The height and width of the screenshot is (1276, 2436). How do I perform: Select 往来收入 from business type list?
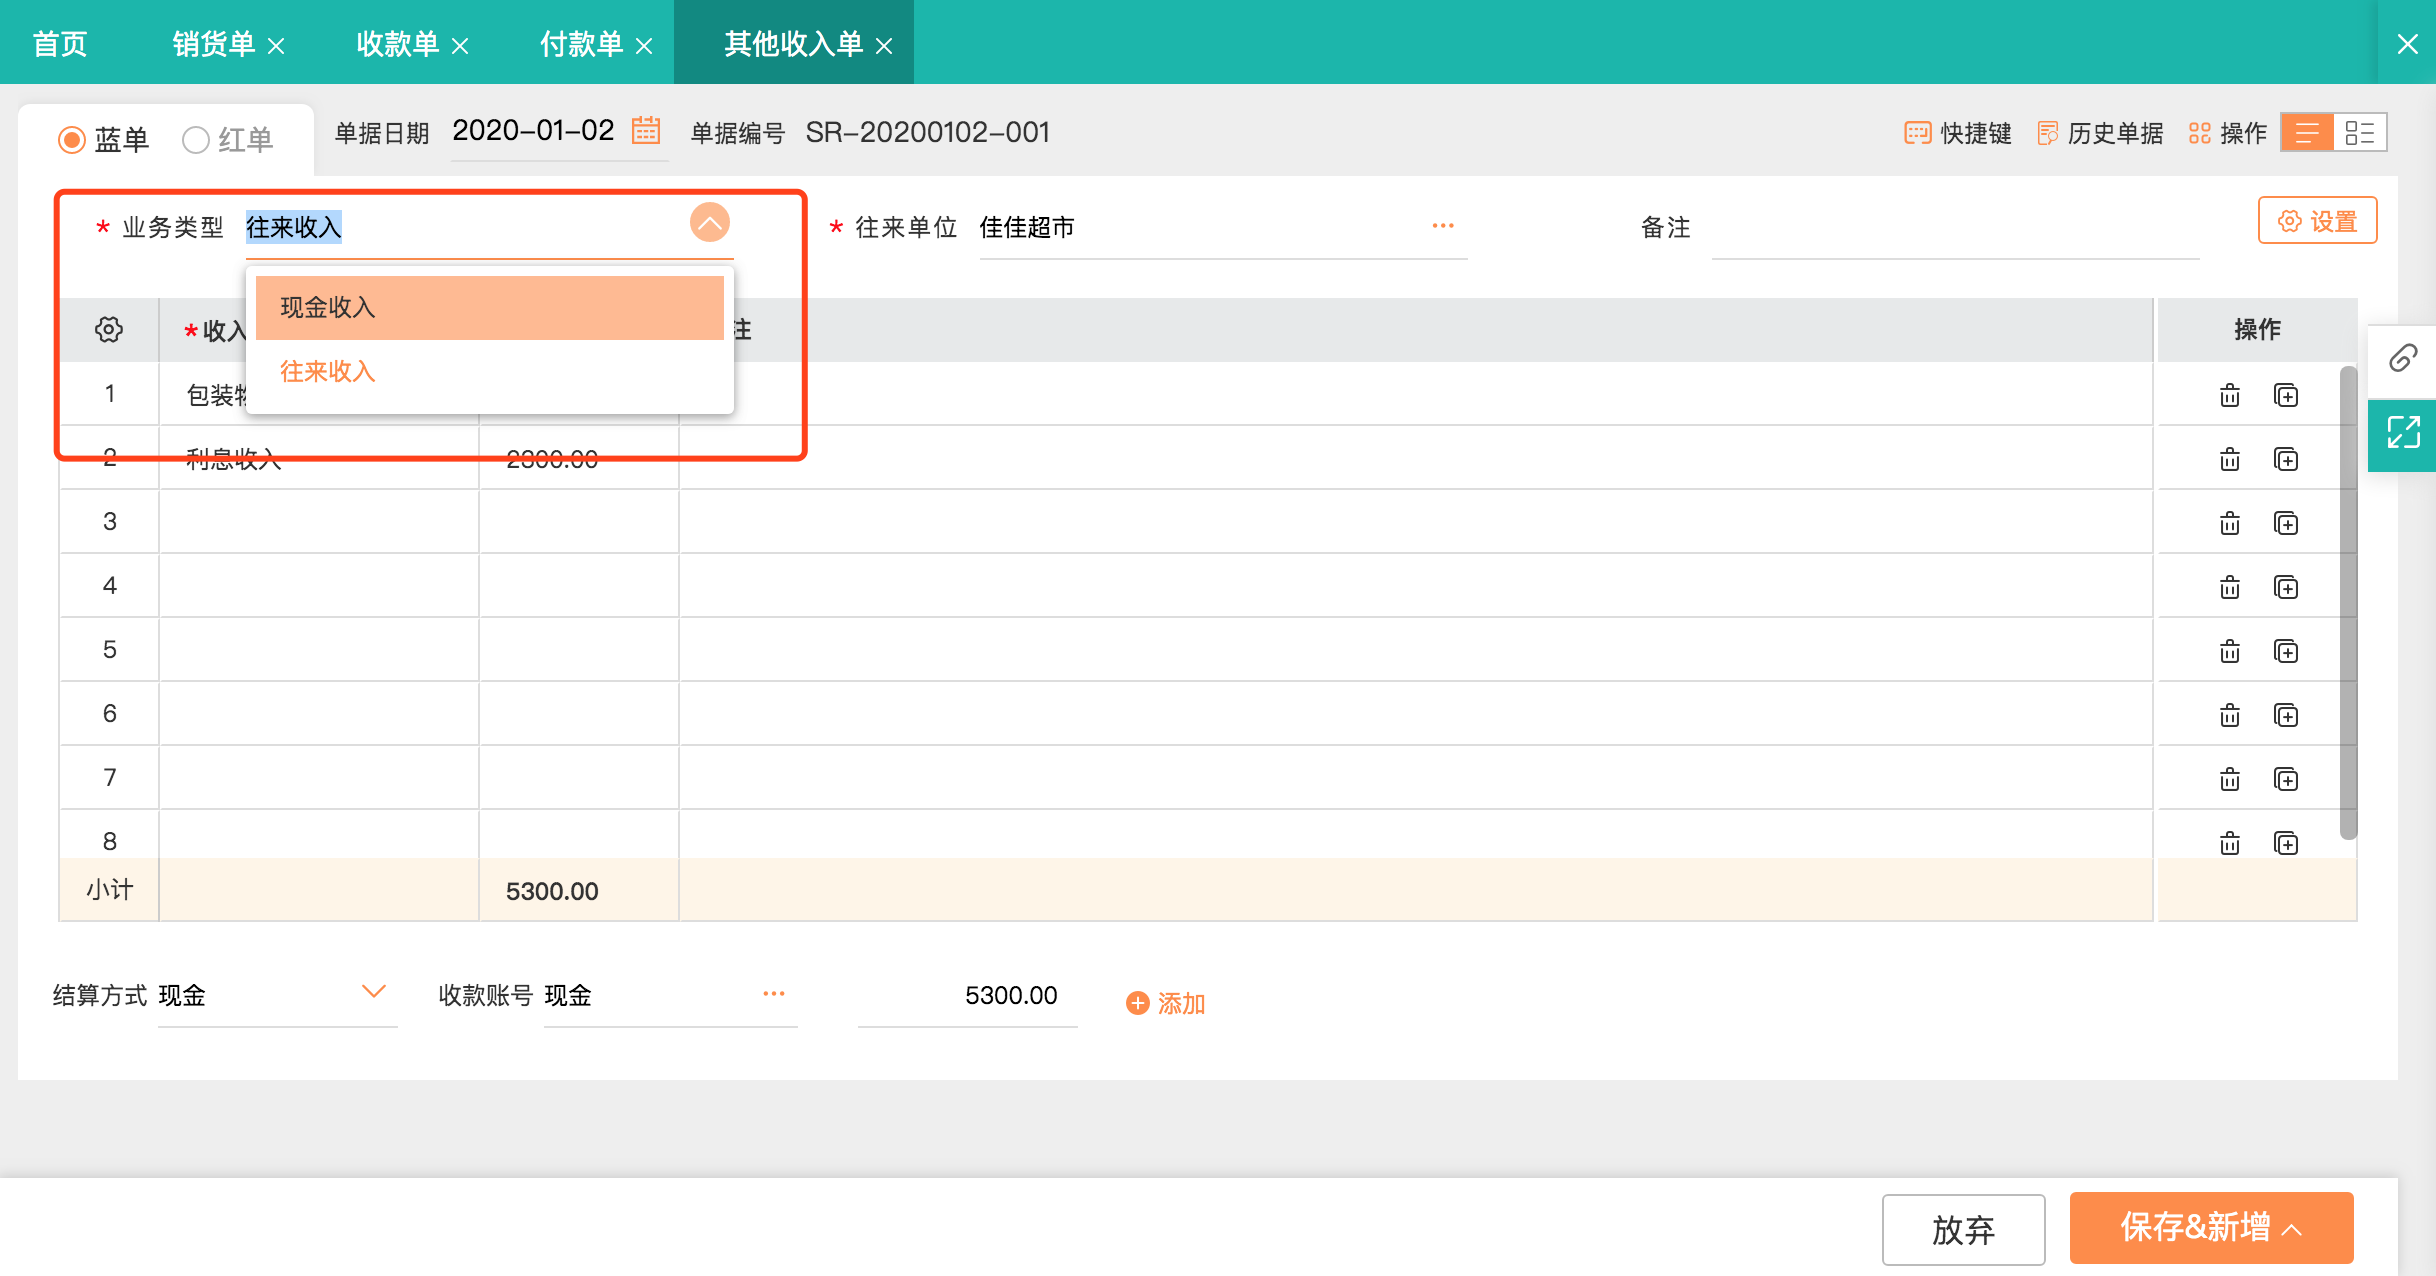330,371
